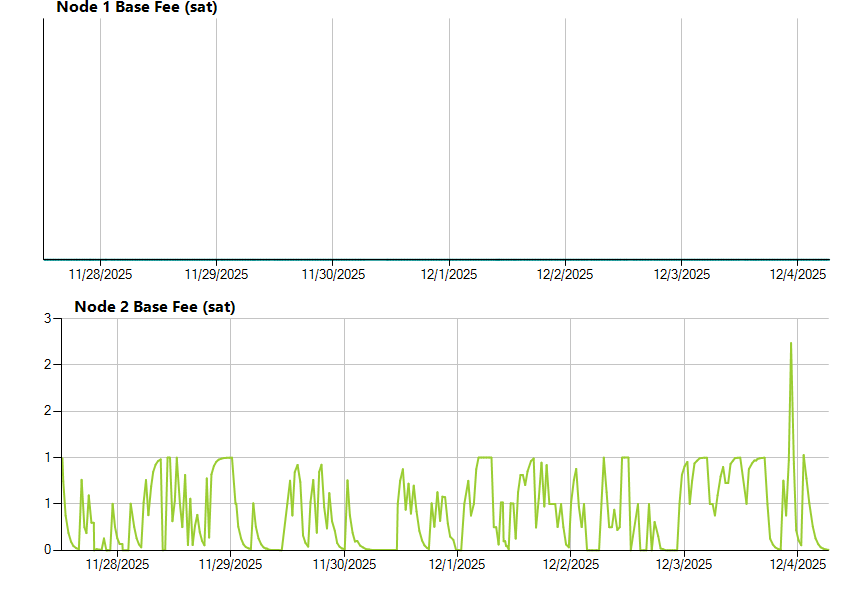Select 11/29/2025 label on Node 1 chart
The image size is (860, 600).
(x=216, y=274)
